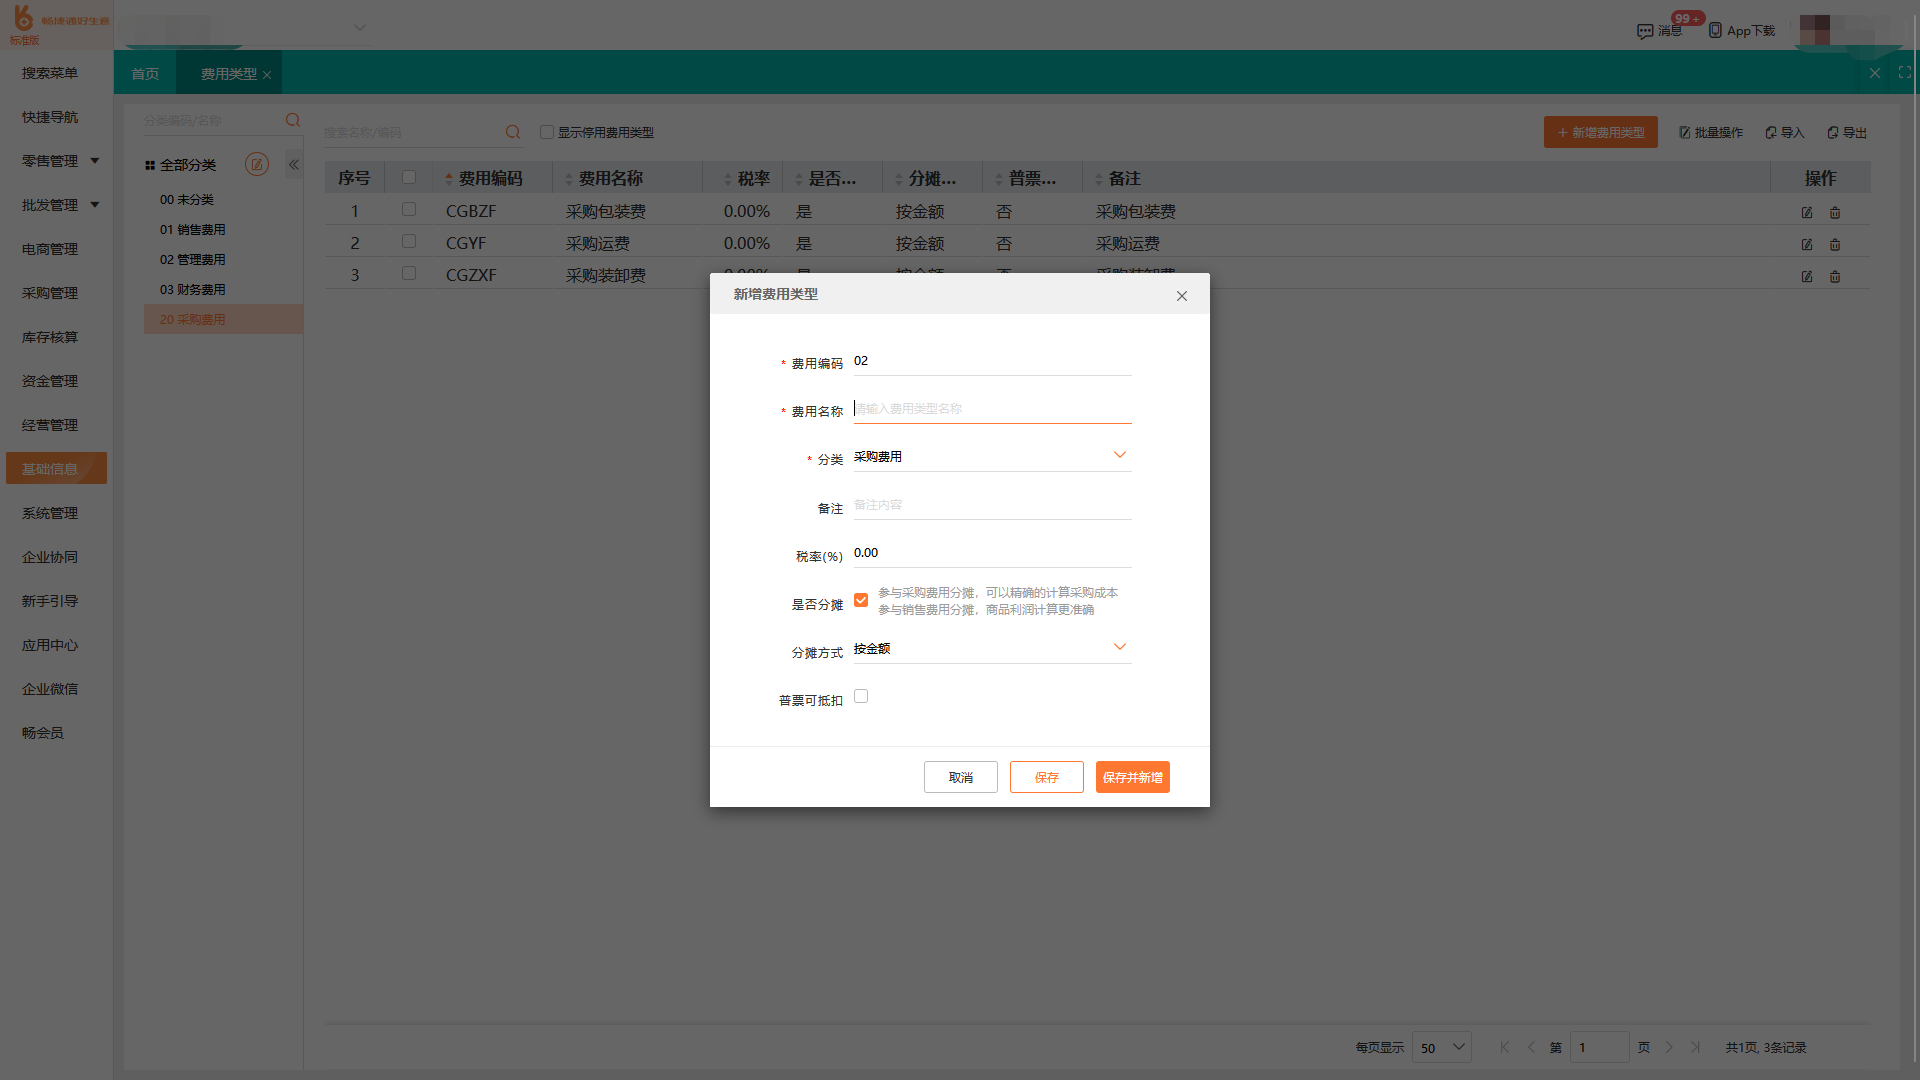Image resolution: width=1920 pixels, height=1080 pixels.
Task: Toggle the 普票可抵扣 checkbox on
Action: point(861,695)
